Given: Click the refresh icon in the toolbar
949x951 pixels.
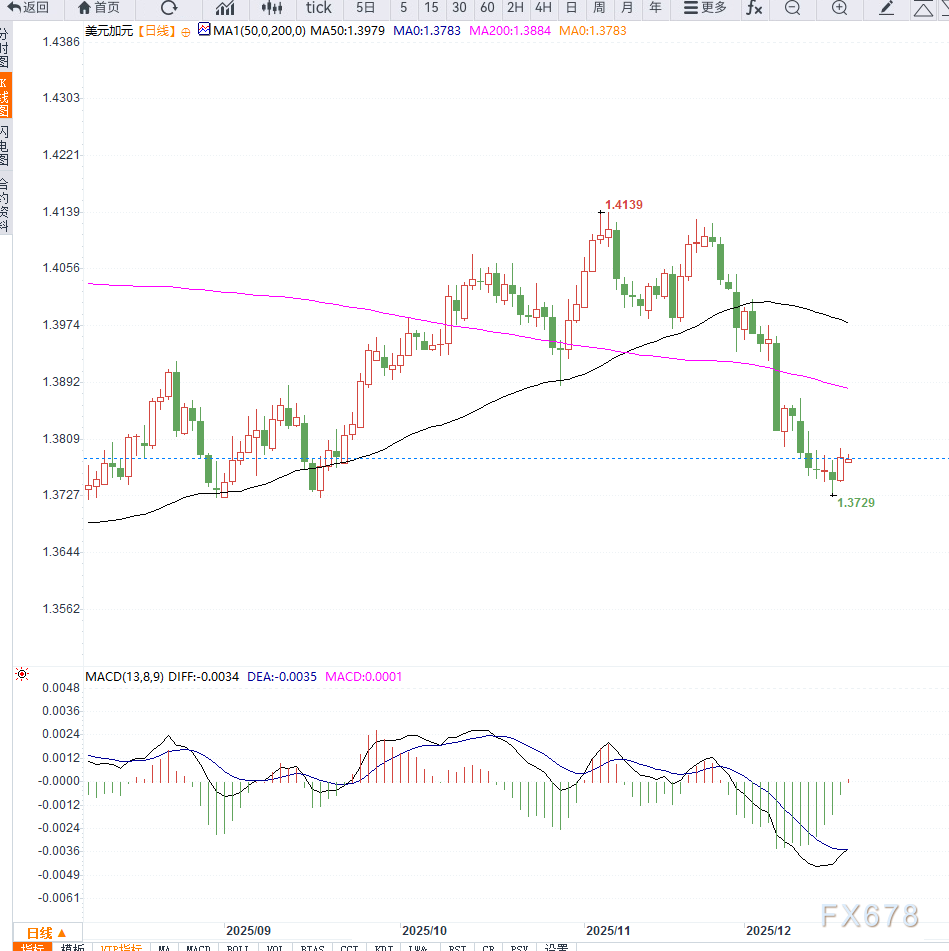Looking at the screenshot, I should tap(167, 8).
